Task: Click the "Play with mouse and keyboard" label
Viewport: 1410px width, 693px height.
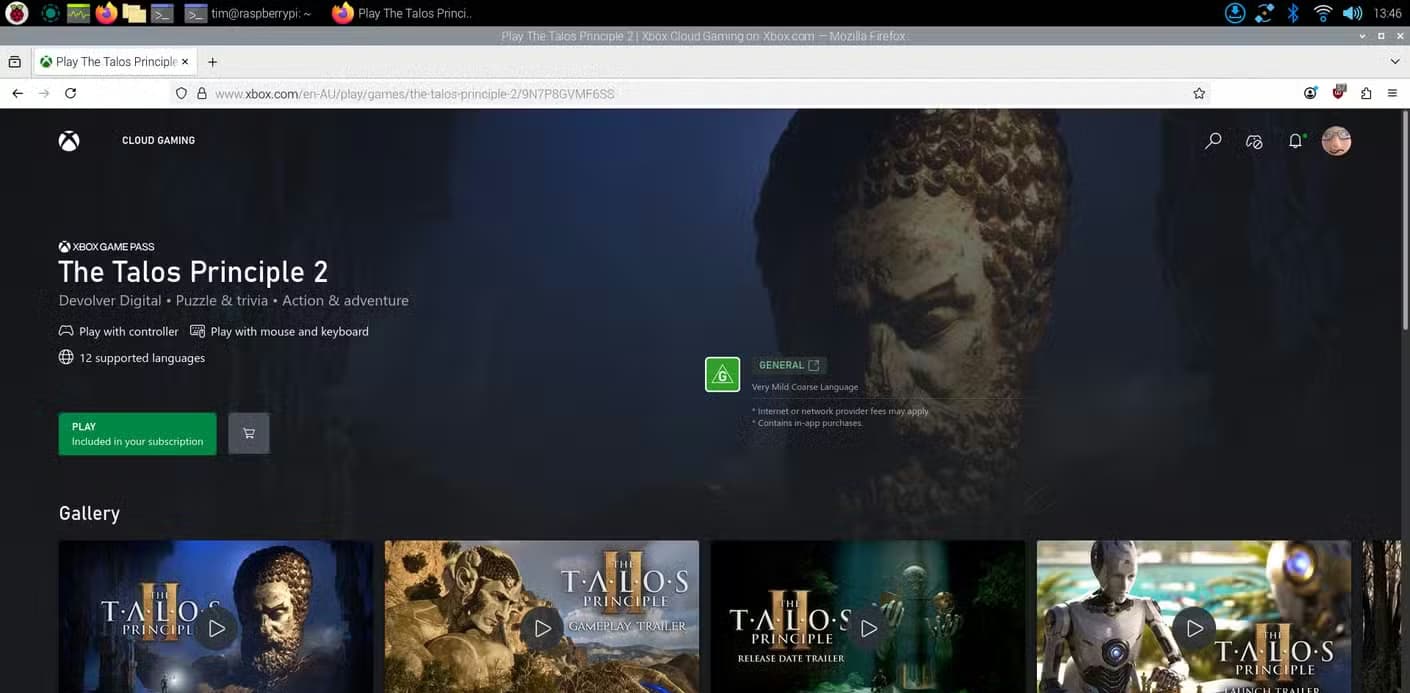Action: pyautogui.click(x=289, y=332)
